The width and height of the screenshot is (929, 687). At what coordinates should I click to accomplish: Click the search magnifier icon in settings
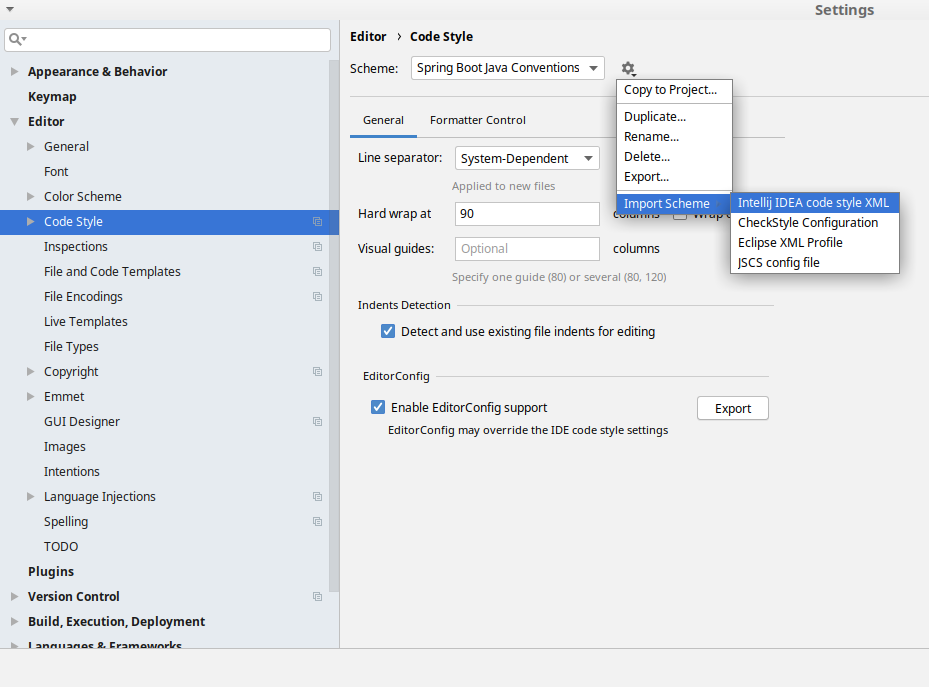[15, 40]
